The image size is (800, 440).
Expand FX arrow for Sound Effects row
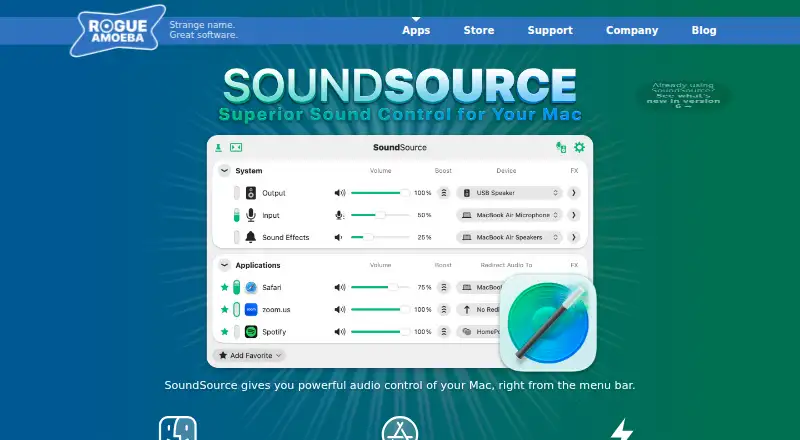[x=573, y=237]
